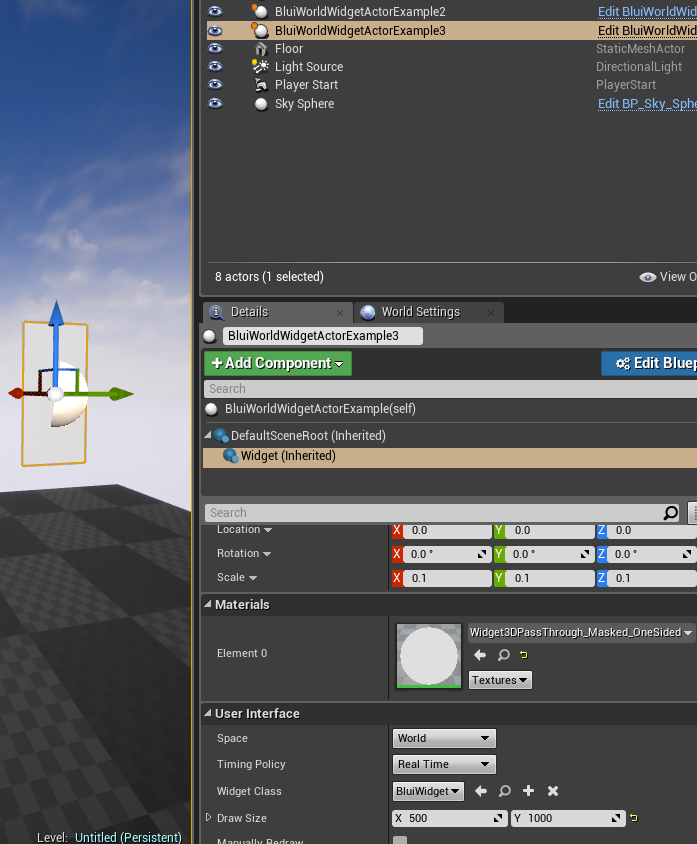Browse to Widget Class asset magnifier icon
Image resolution: width=697 pixels, height=844 pixels.
(505, 791)
